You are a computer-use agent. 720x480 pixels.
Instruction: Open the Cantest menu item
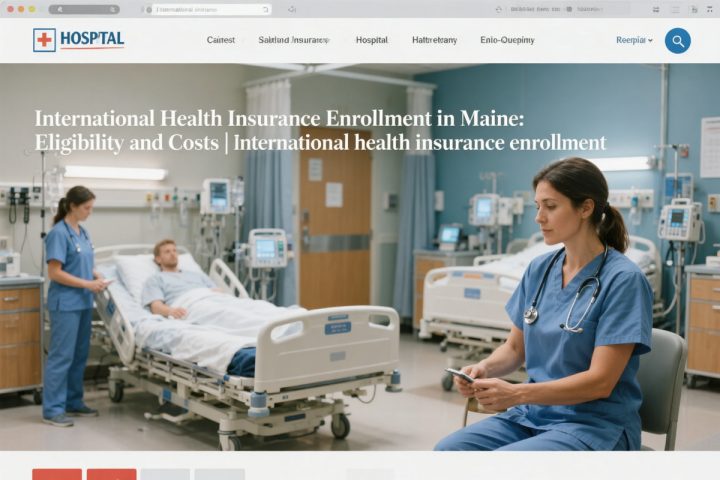point(220,40)
